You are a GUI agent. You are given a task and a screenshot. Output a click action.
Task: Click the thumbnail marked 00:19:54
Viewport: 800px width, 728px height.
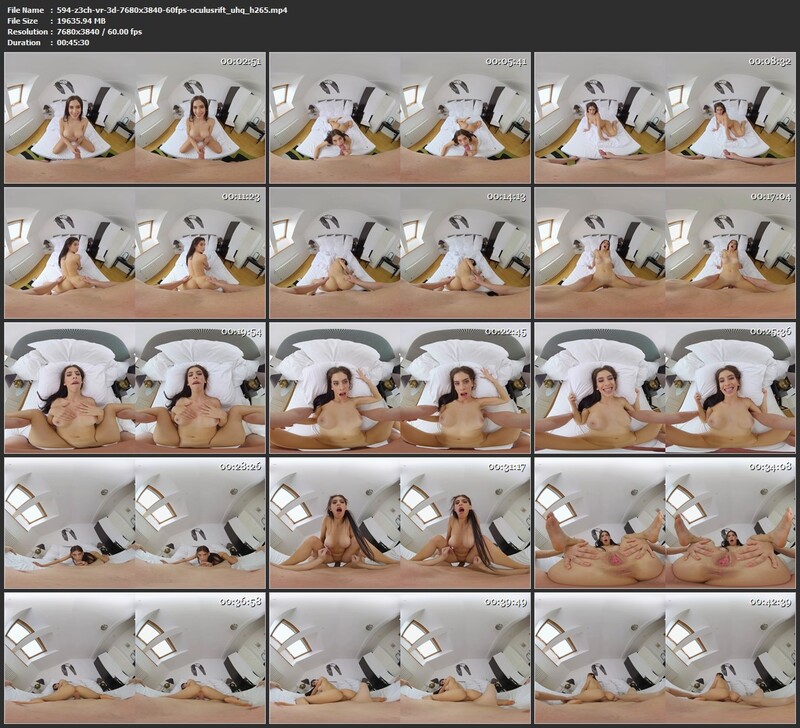pos(135,388)
